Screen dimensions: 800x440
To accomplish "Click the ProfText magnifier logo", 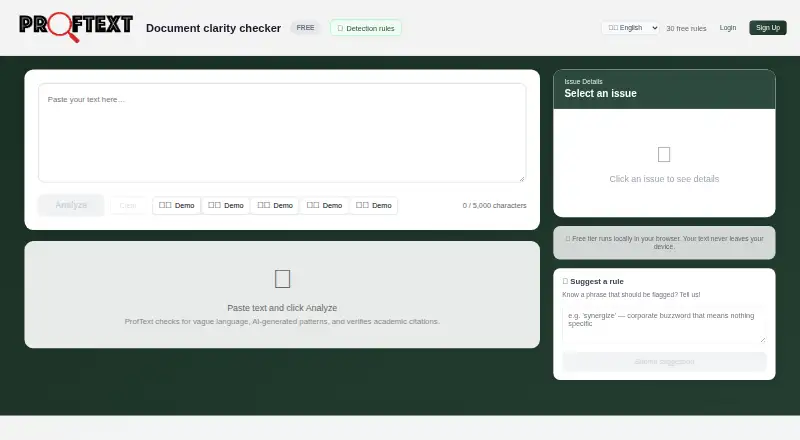I will (76, 27).
